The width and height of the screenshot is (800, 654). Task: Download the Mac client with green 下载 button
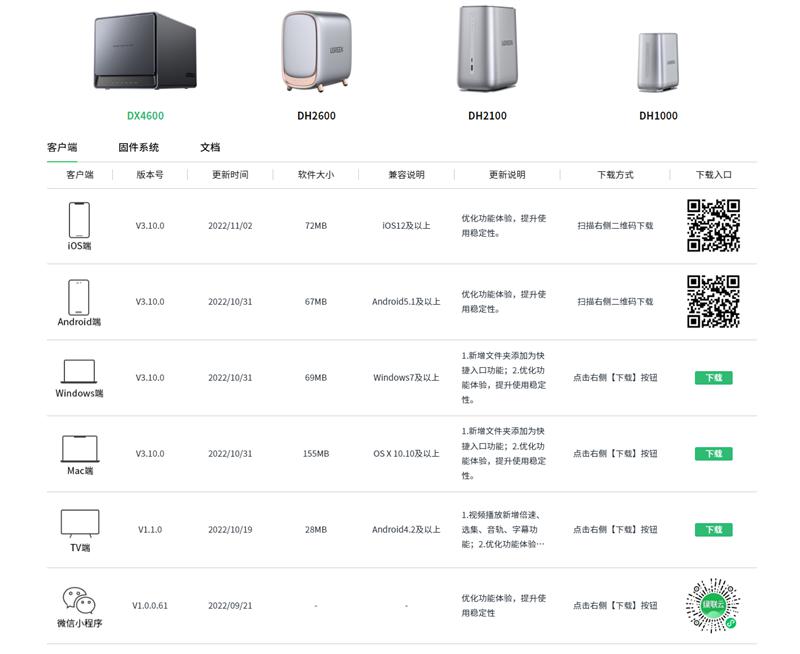point(713,454)
